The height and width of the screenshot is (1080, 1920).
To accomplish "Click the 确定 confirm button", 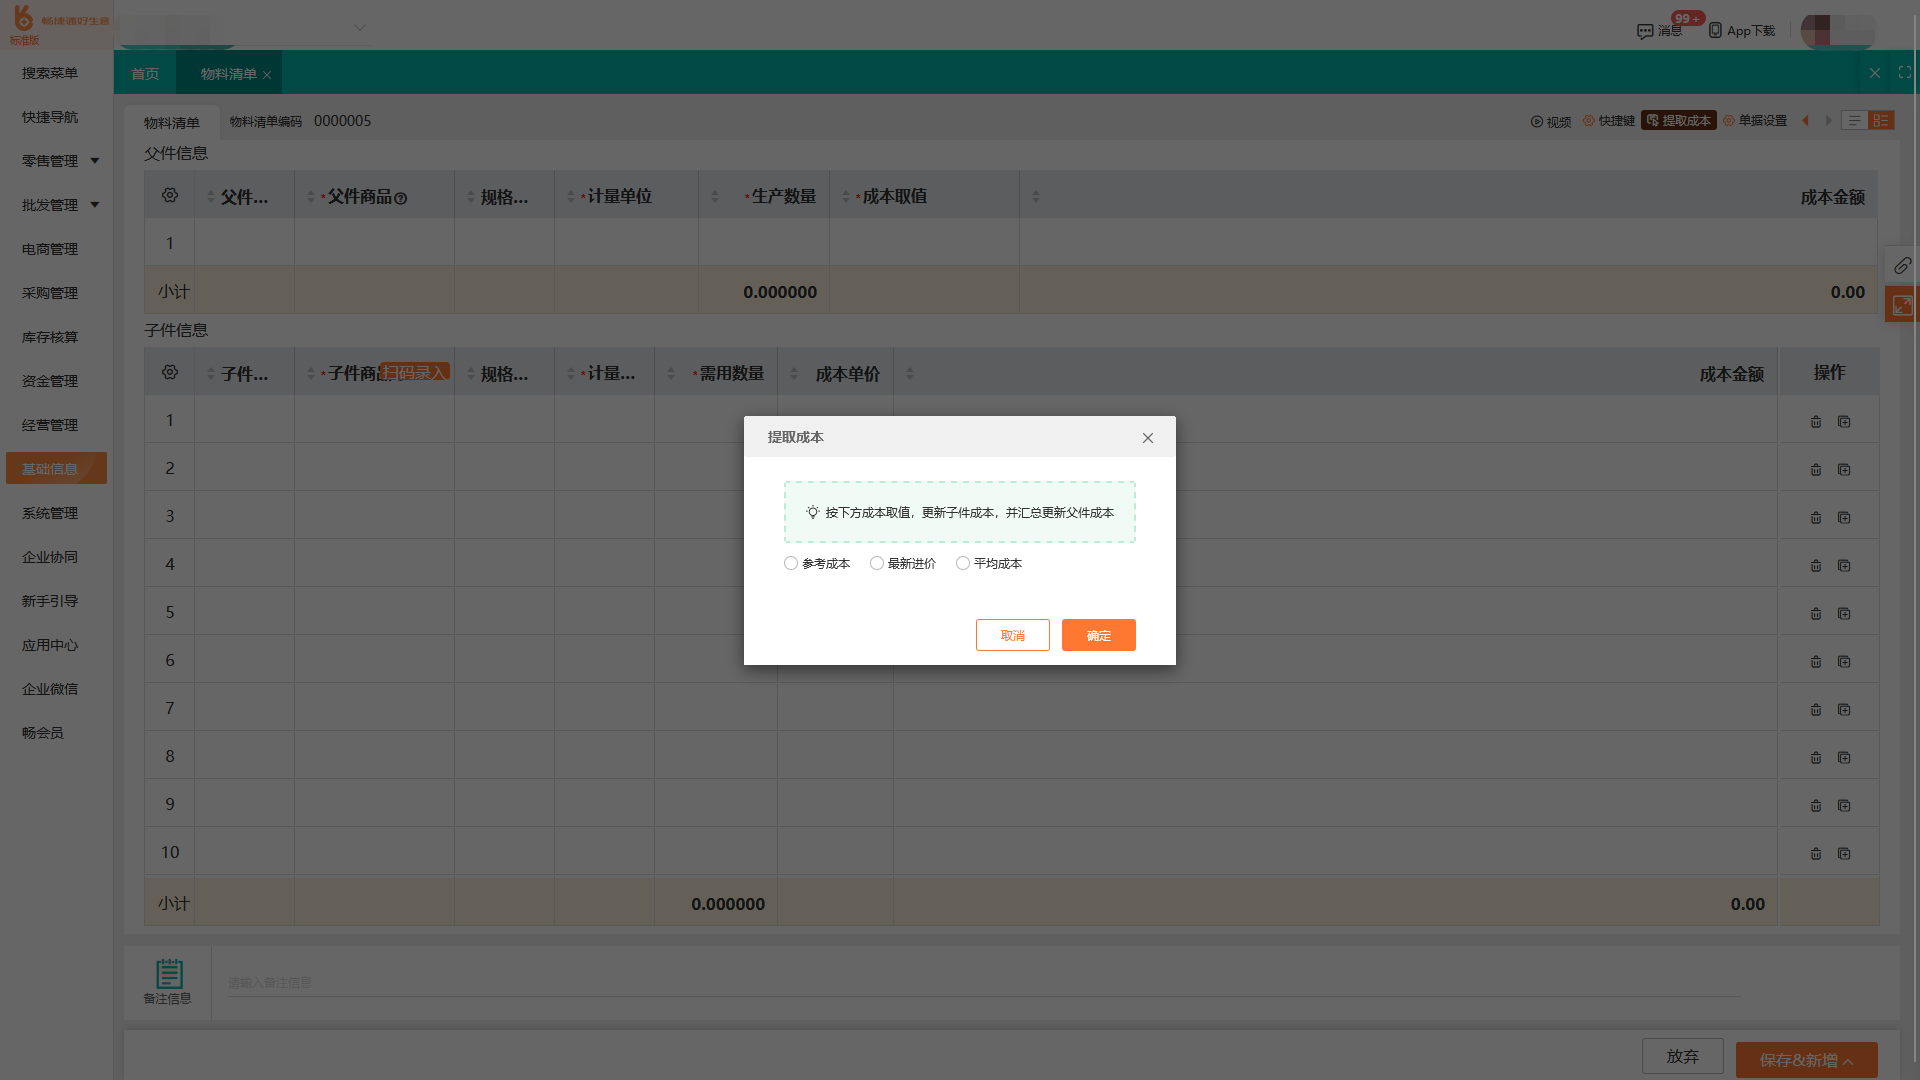I will [1098, 634].
